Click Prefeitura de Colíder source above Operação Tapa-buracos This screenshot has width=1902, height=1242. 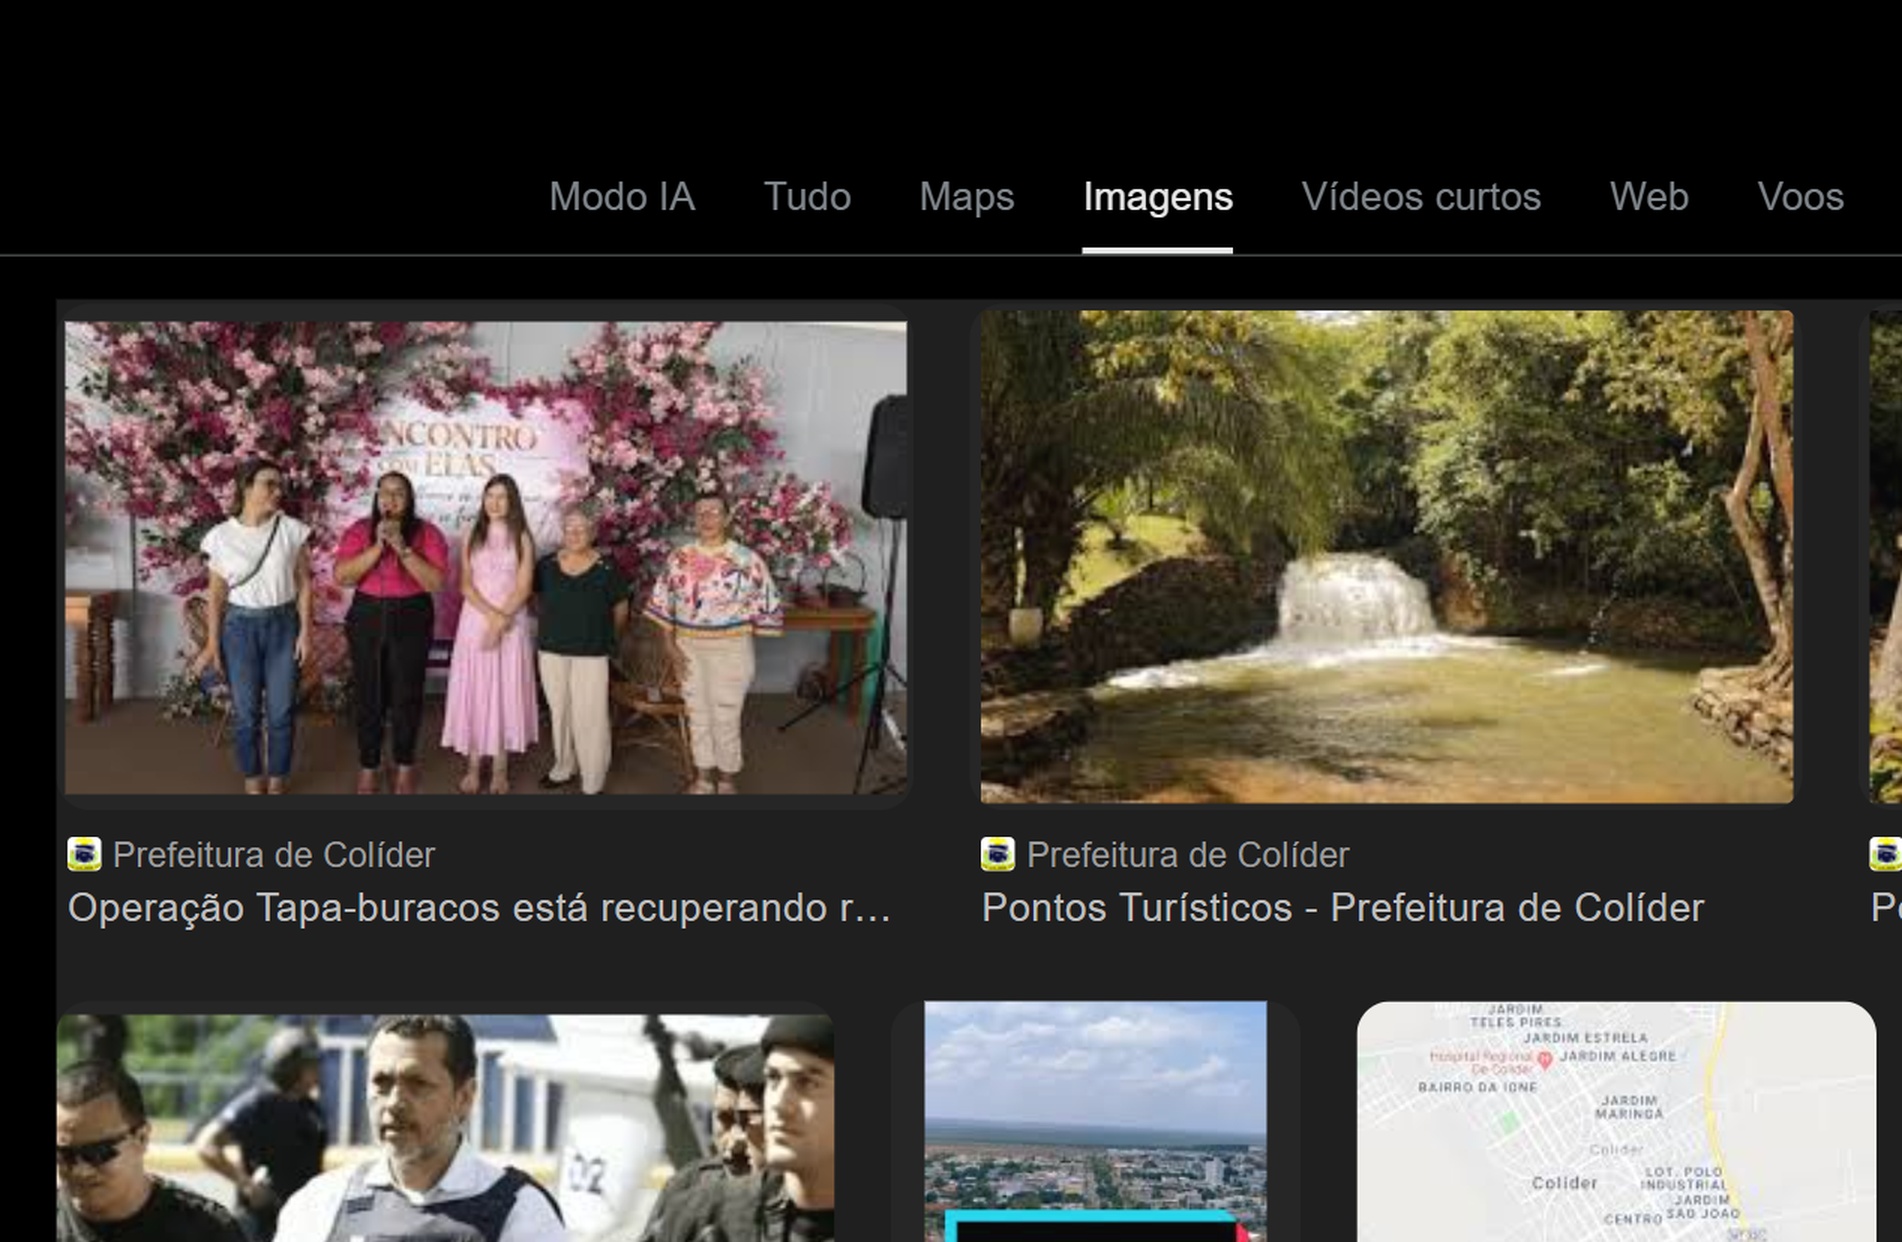point(273,855)
